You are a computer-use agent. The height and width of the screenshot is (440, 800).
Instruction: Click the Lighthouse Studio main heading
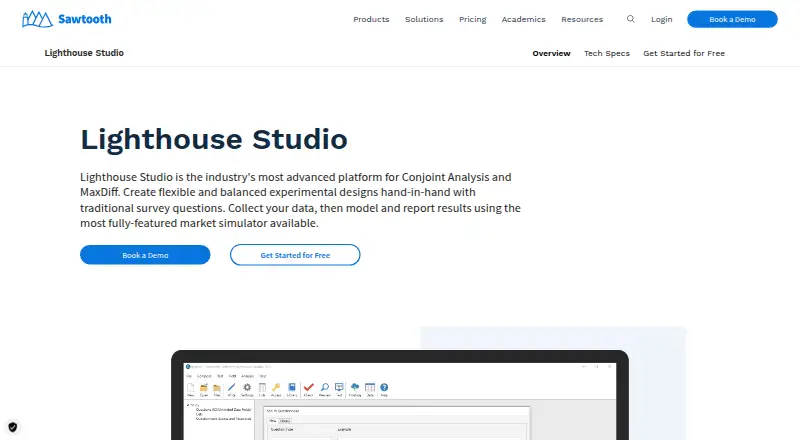click(x=214, y=139)
